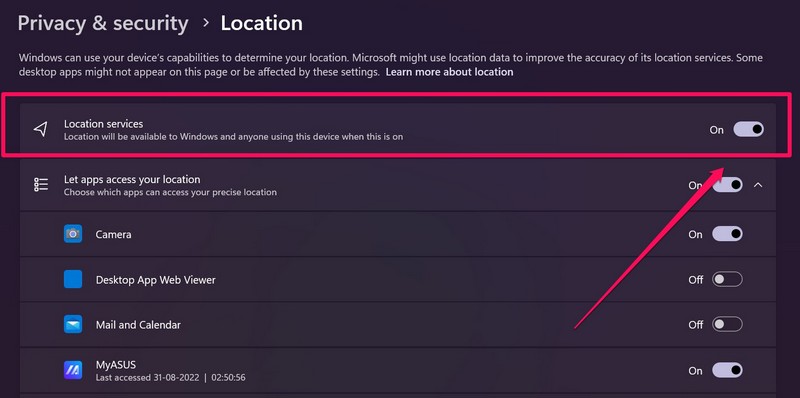Click the Location services arrow icon
The width and height of the screenshot is (800, 398).
[x=41, y=130]
